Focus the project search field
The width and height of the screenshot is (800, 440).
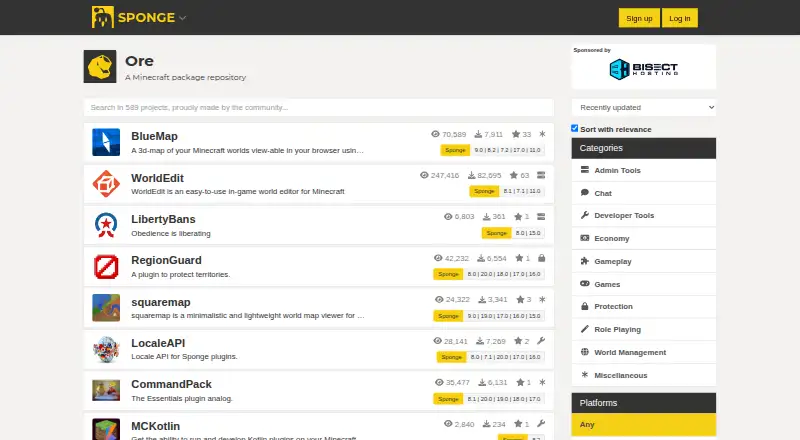(319, 107)
